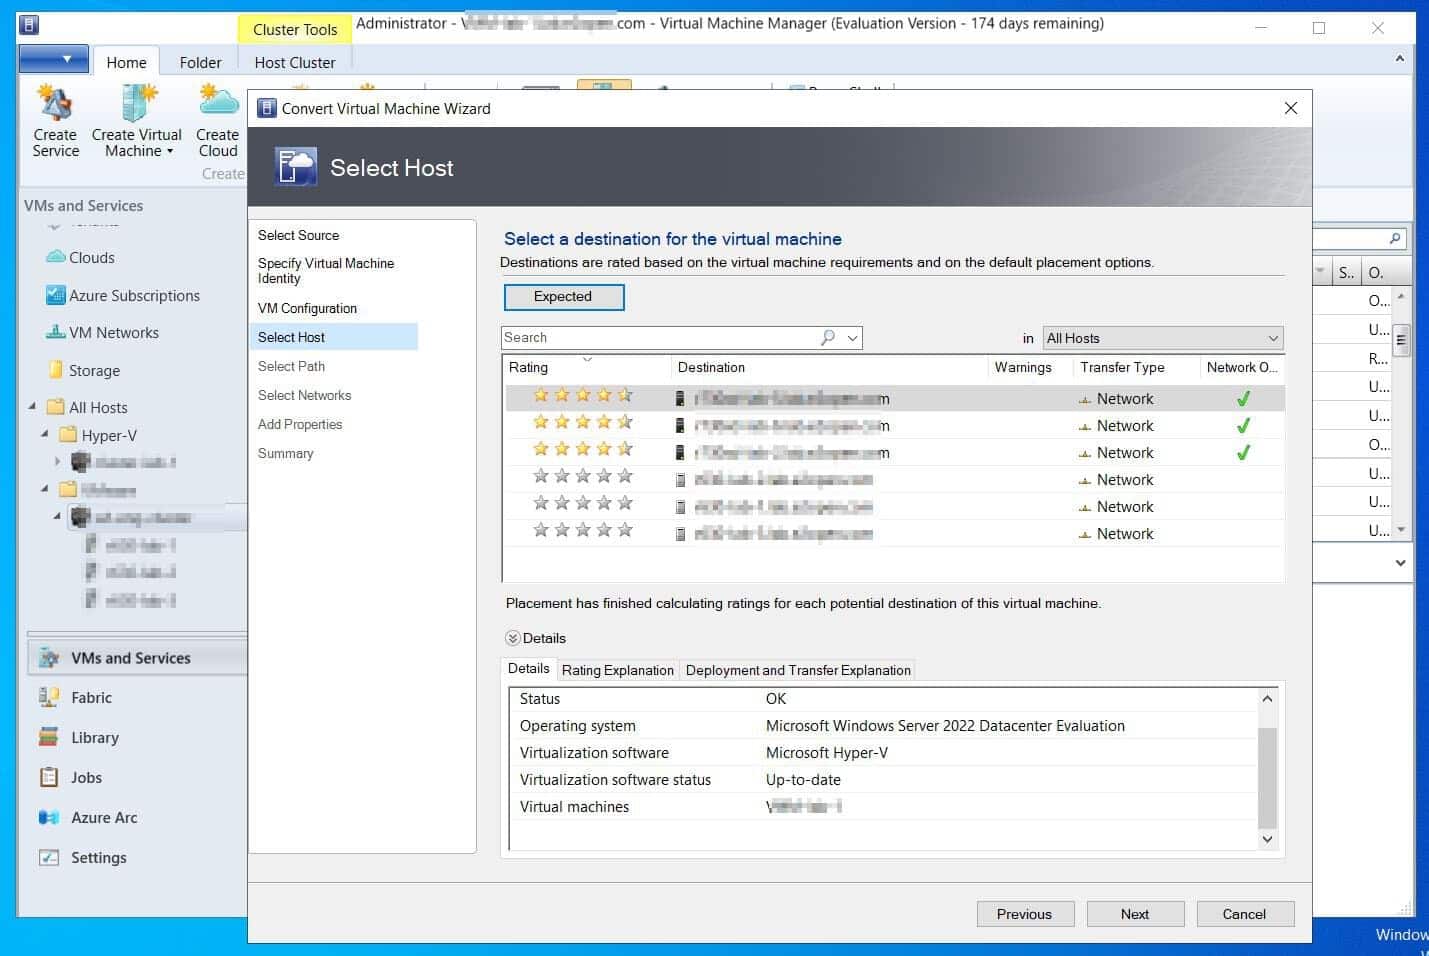The image size is (1429, 956).
Task: Open the Storage node
Action: coord(96,370)
